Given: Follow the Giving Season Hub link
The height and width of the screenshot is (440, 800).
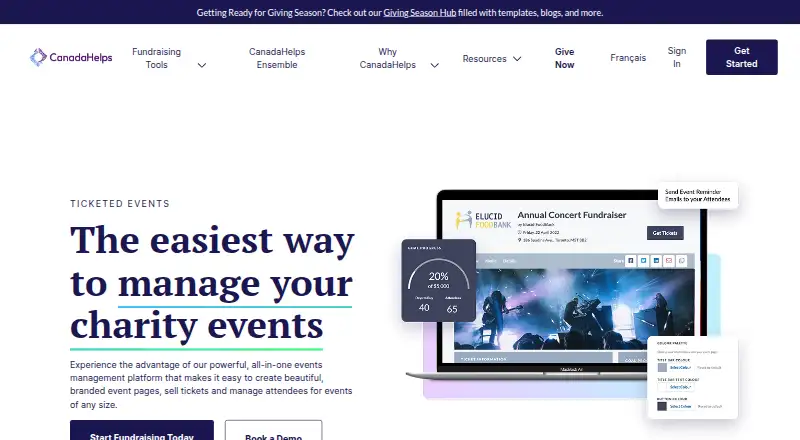Looking at the screenshot, I should (419, 13).
